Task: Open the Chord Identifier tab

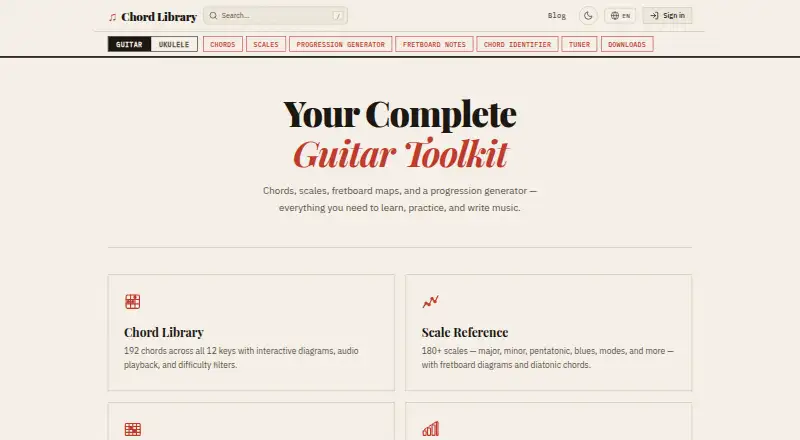Action: pyautogui.click(x=517, y=44)
